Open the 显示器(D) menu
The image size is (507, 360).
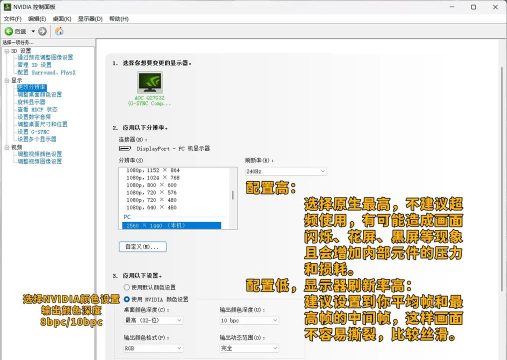pyautogui.click(x=90, y=19)
